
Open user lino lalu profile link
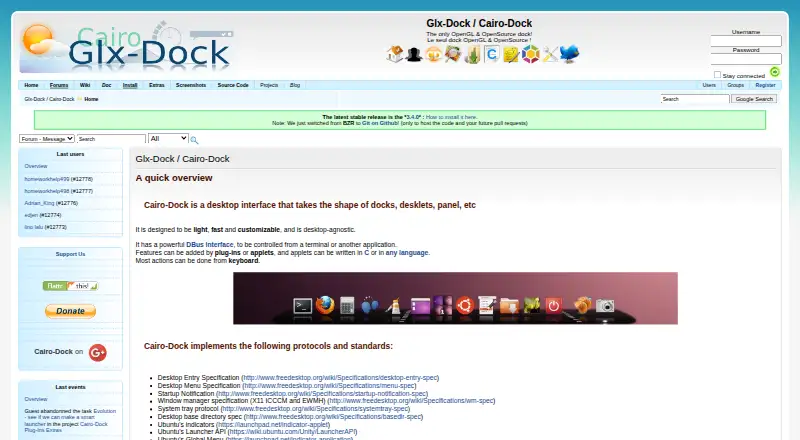[34, 227]
